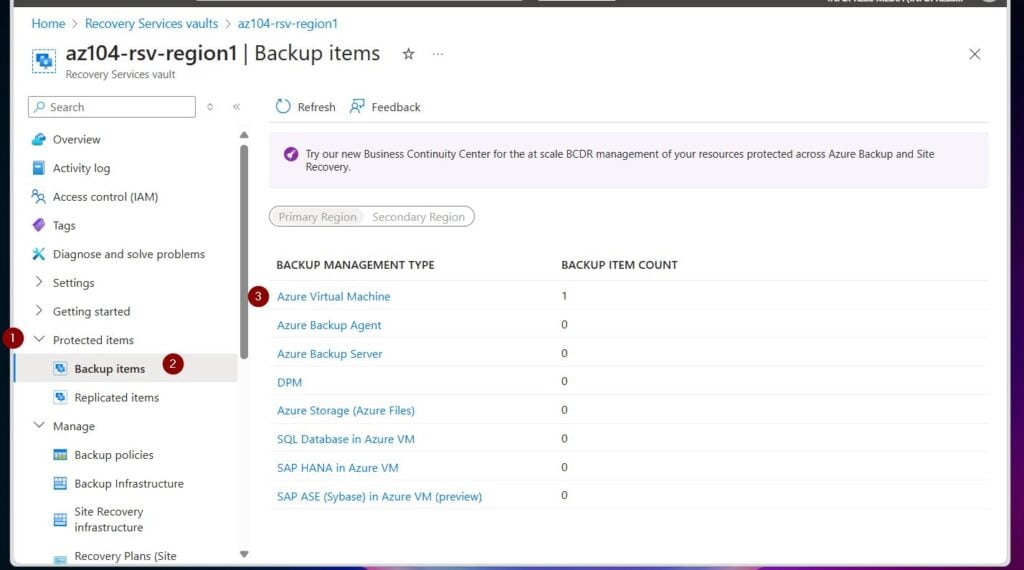Select Site Recovery infrastructure in sidebar

108,520
